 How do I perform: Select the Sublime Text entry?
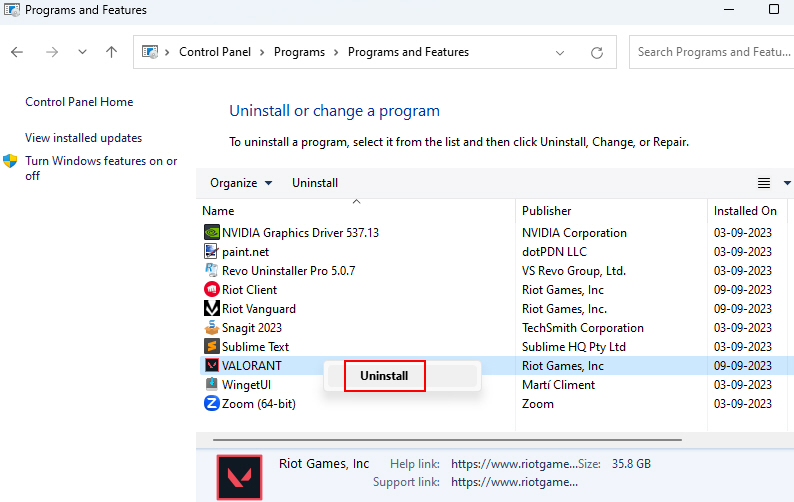pos(255,346)
